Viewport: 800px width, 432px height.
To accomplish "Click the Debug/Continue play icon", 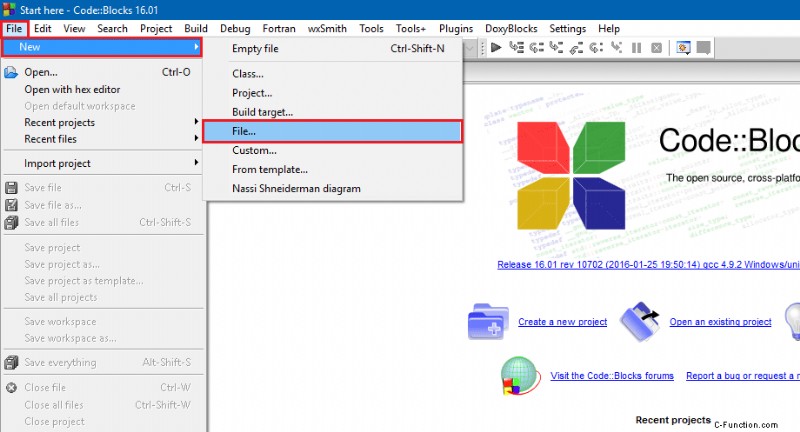I will click(495, 47).
